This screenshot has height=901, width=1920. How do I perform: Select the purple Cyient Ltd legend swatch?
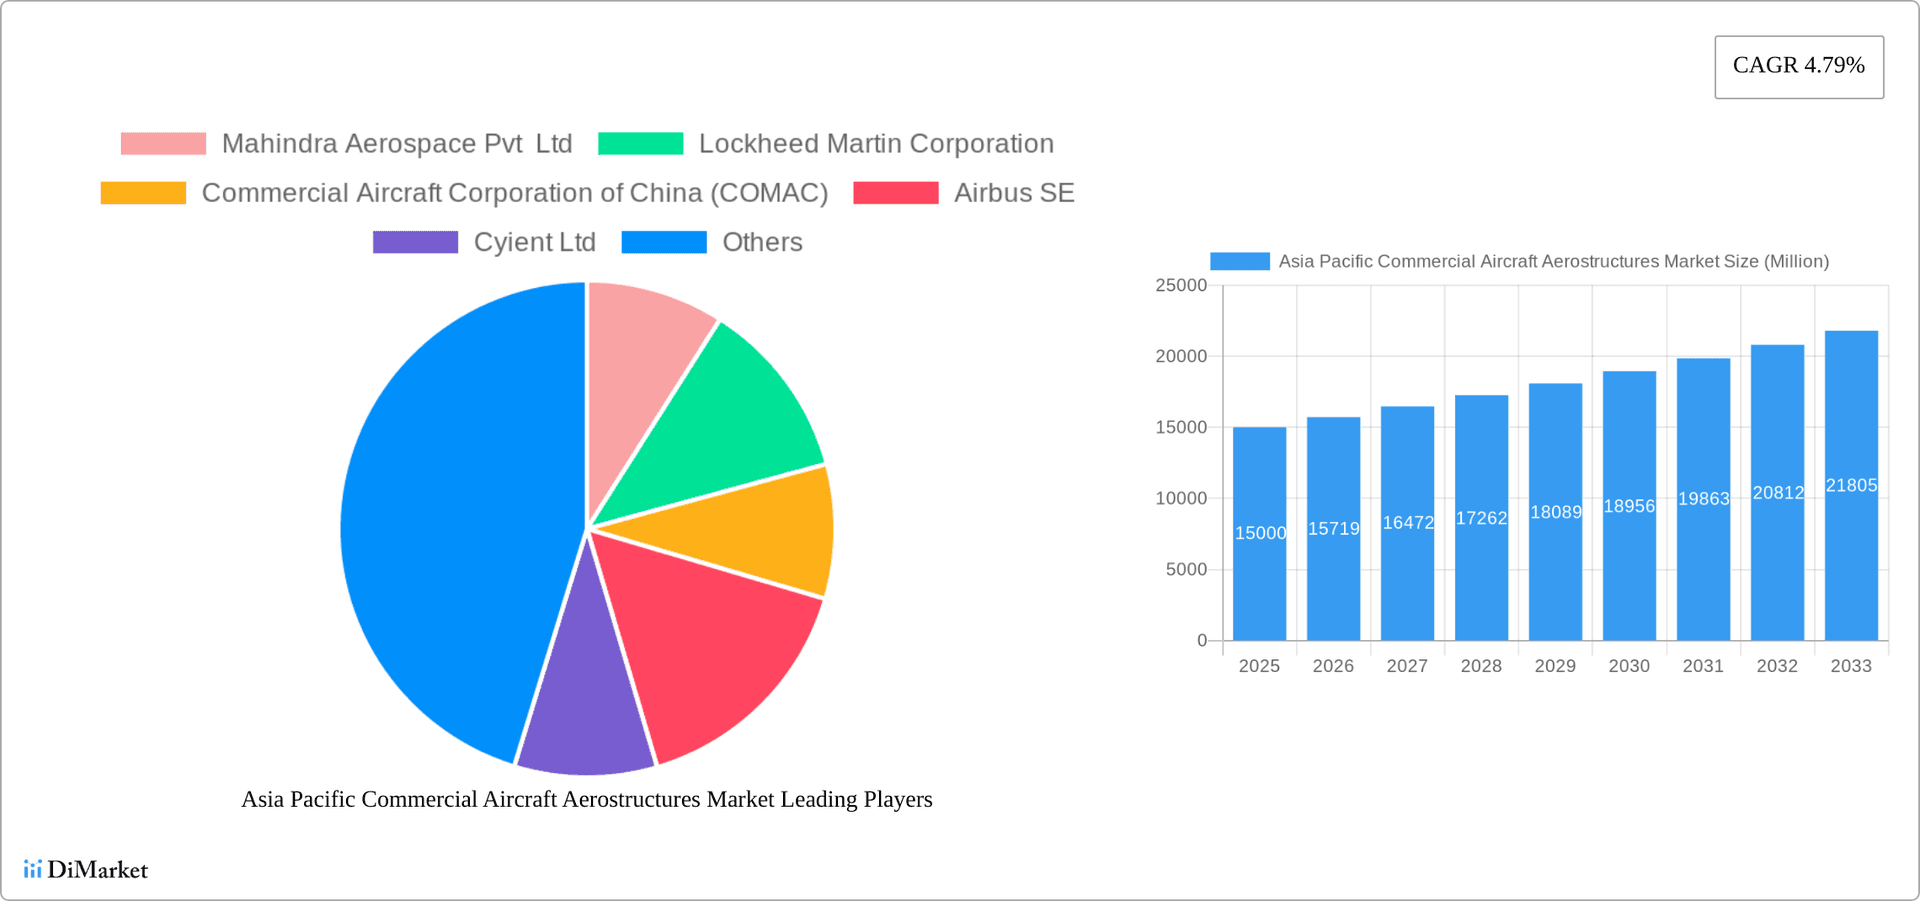click(414, 241)
